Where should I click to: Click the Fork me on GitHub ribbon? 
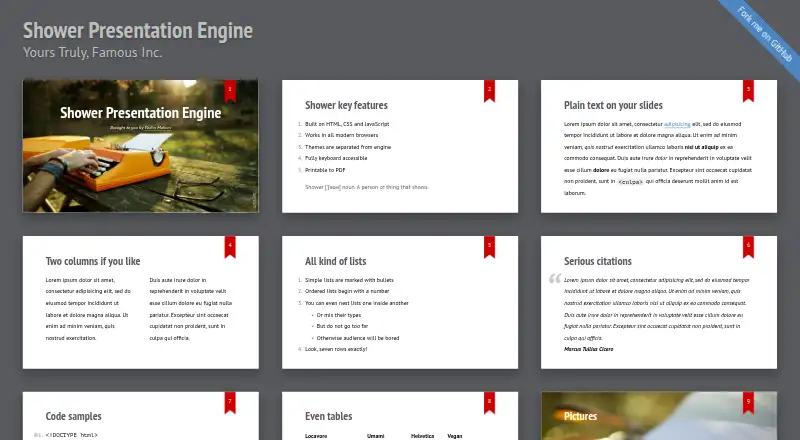[764, 35]
